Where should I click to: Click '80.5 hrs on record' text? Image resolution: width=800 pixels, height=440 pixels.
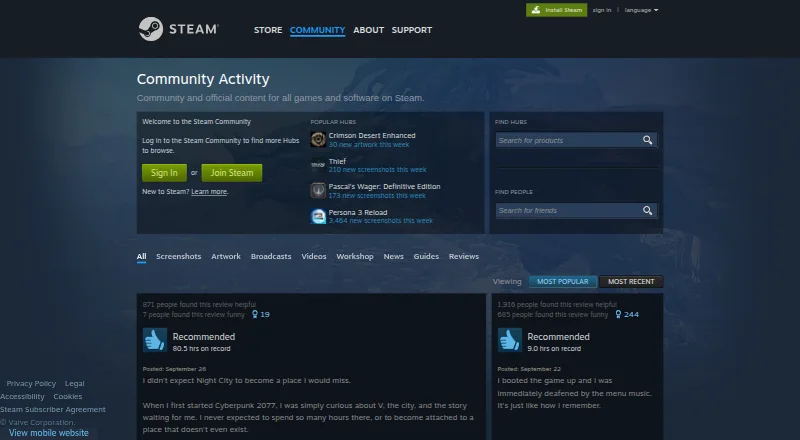point(202,349)
